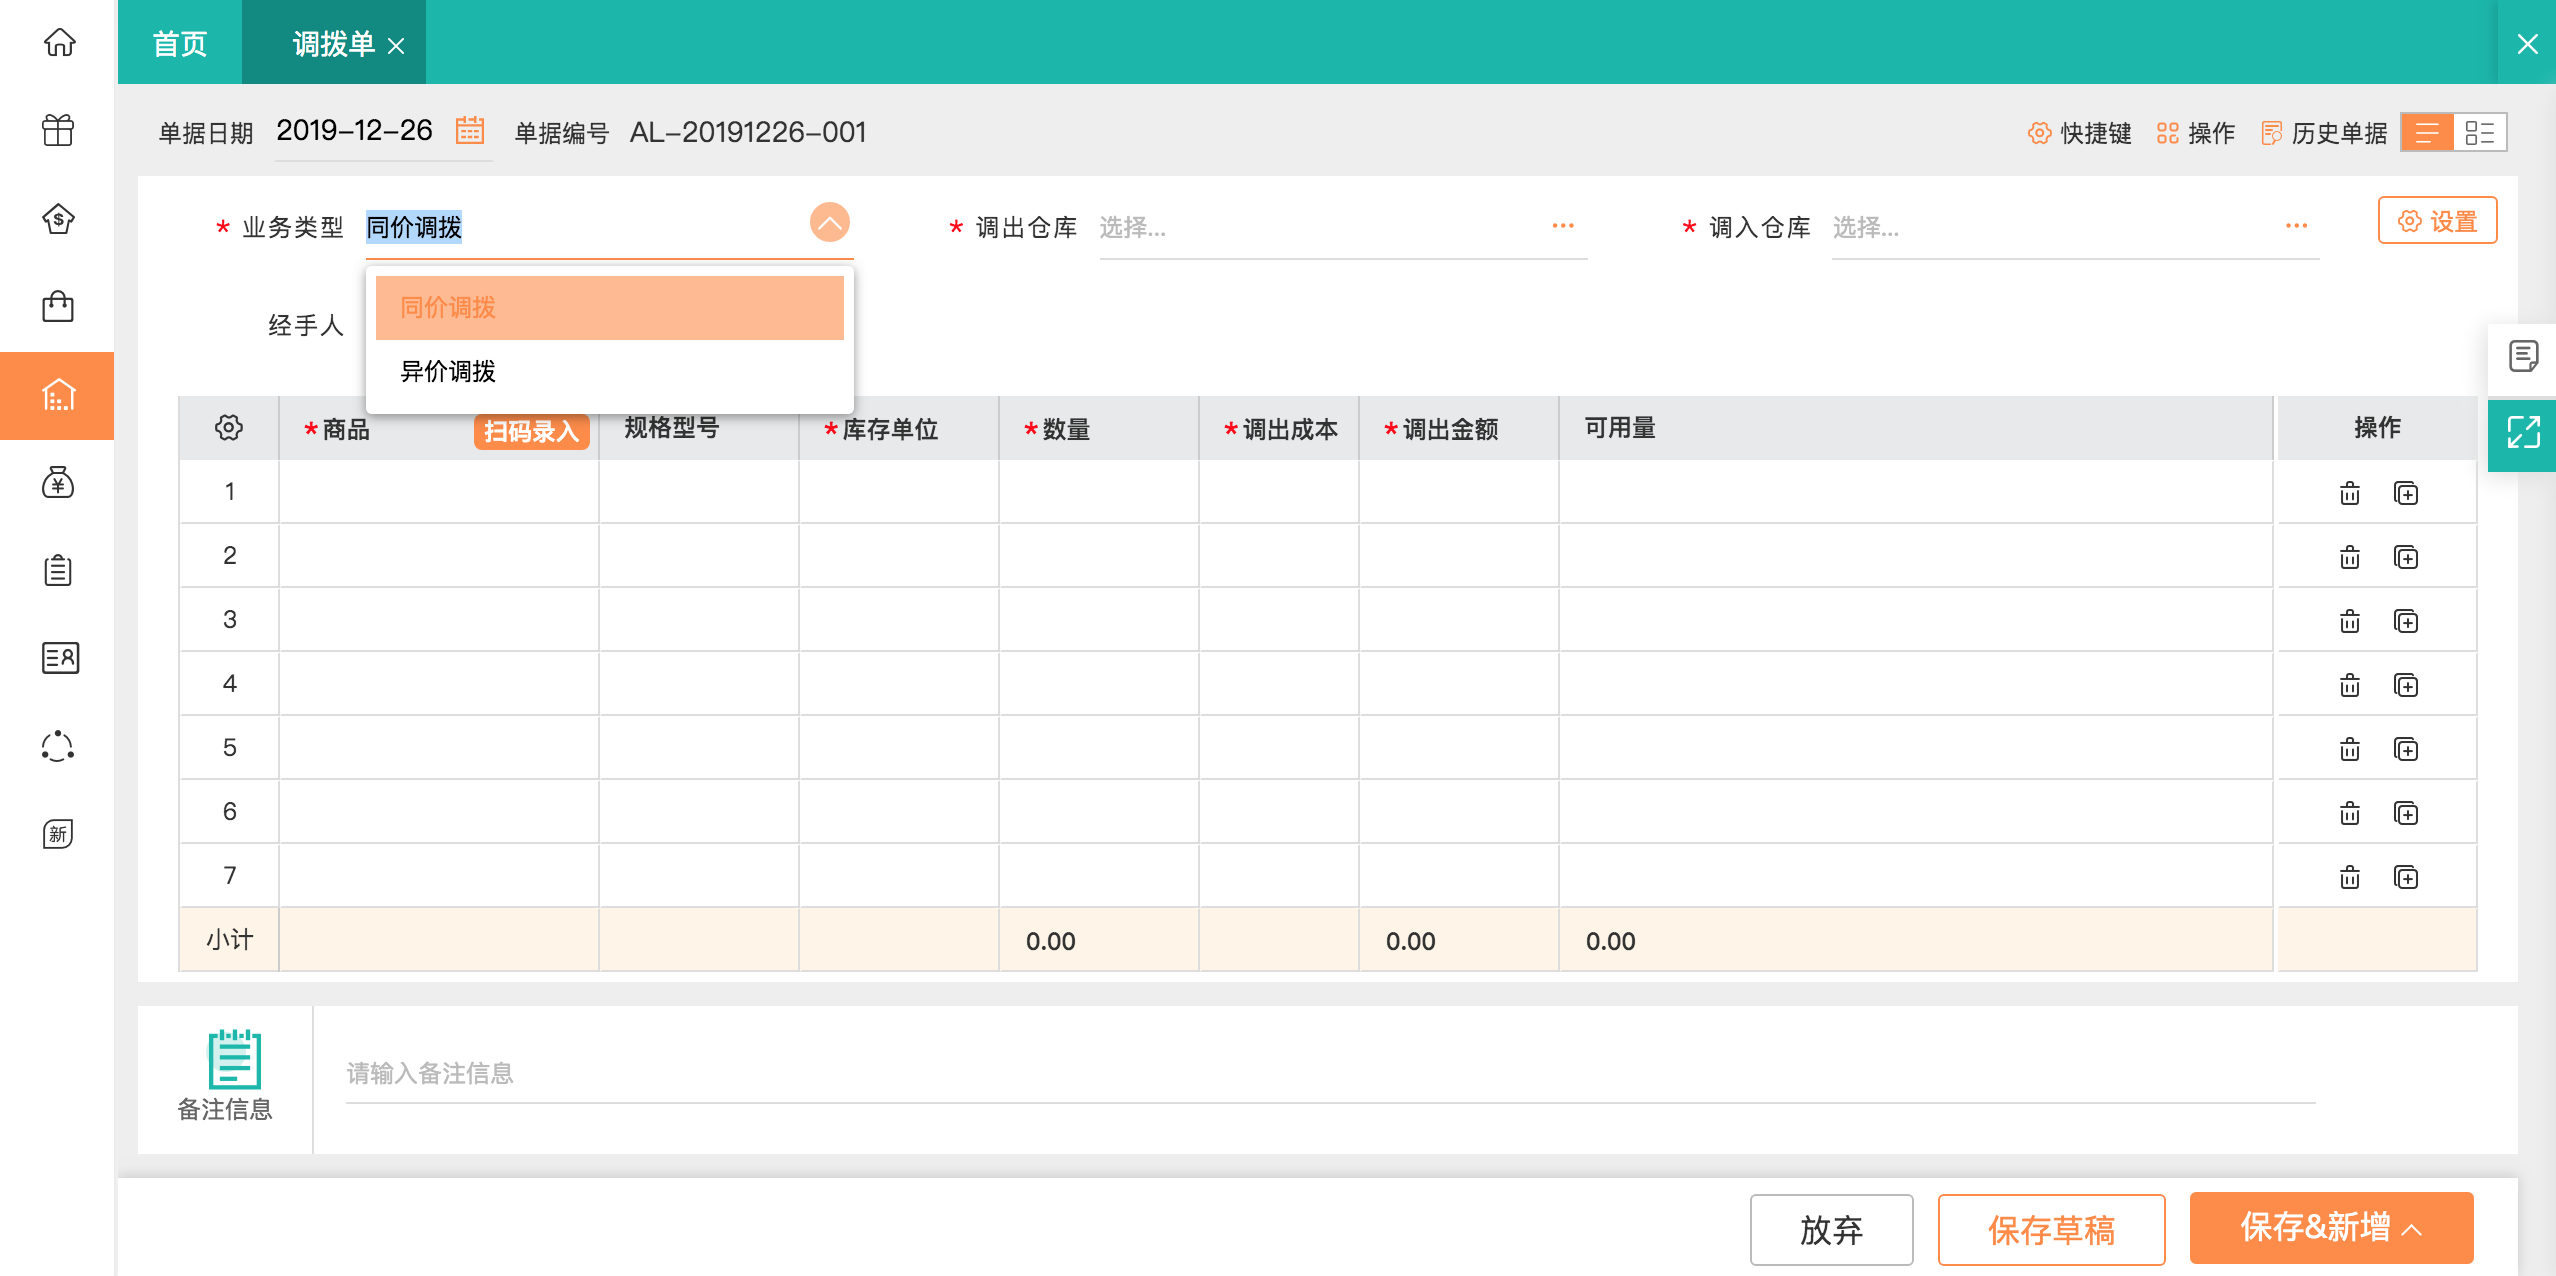Click the scan barcode entry icon
Viewport: 2556px width, 1276px height.
pos(531,430)
